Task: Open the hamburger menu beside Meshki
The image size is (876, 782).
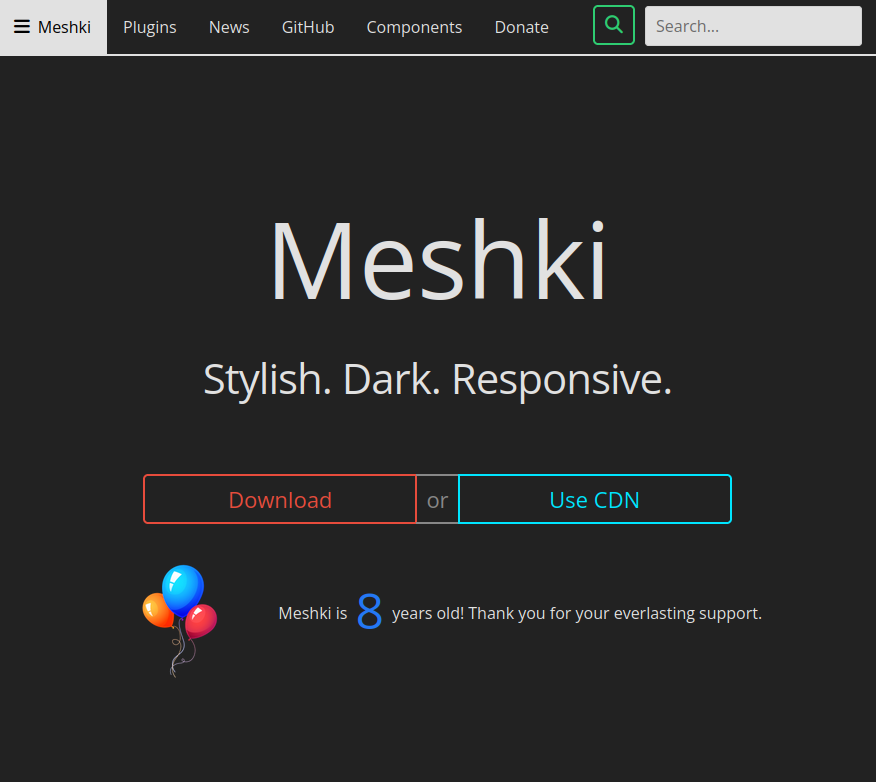Action: [21, 26]
